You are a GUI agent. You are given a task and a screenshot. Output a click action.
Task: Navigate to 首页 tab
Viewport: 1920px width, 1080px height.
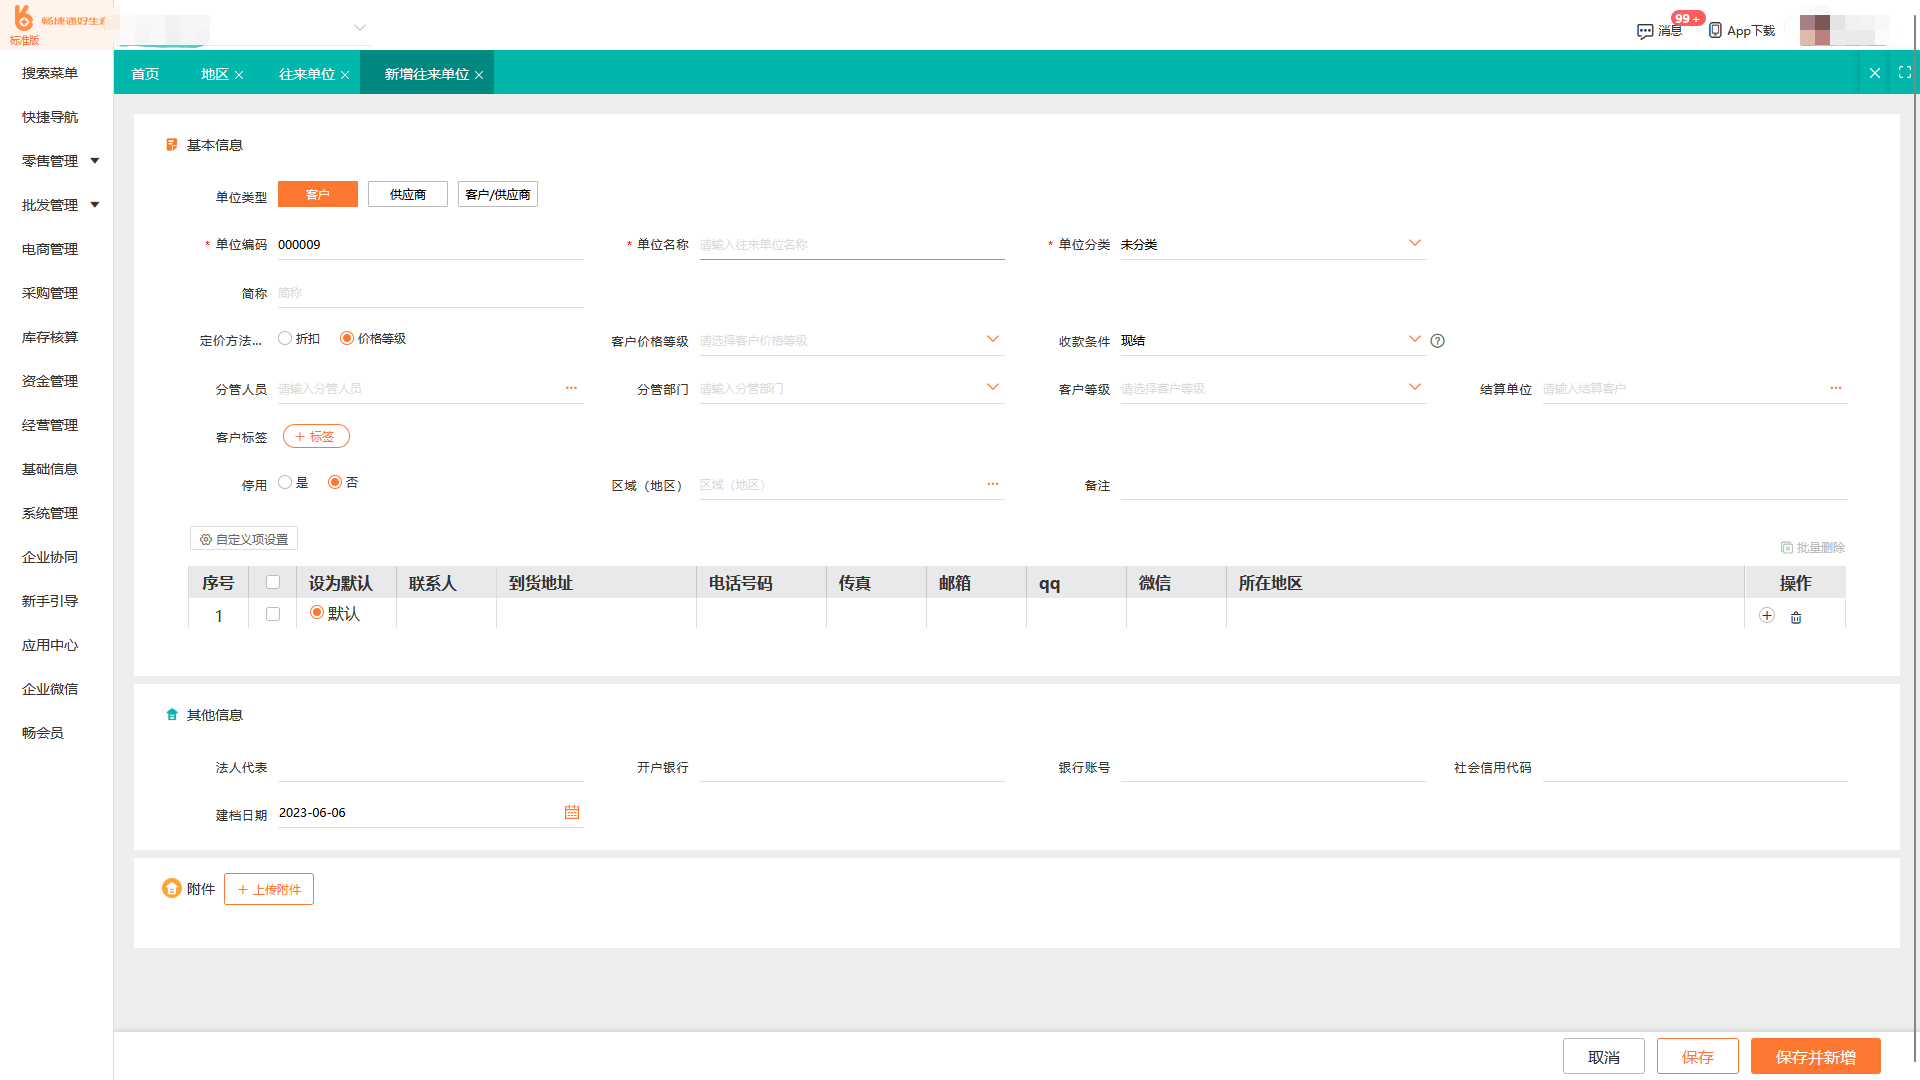coord(145,73)
